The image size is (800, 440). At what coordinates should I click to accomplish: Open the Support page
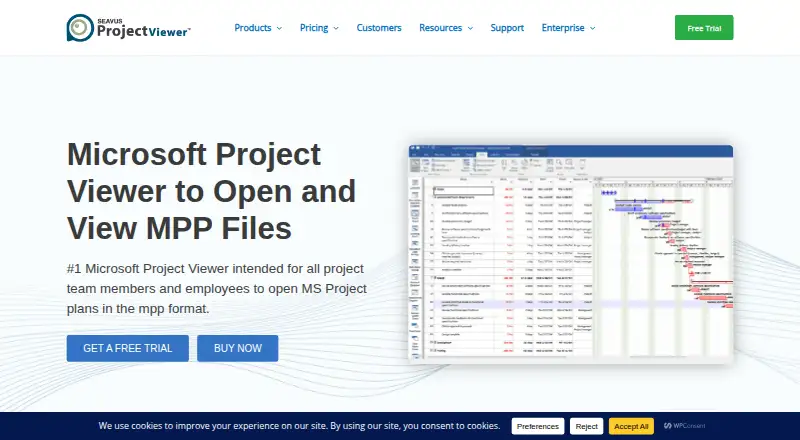507,28
